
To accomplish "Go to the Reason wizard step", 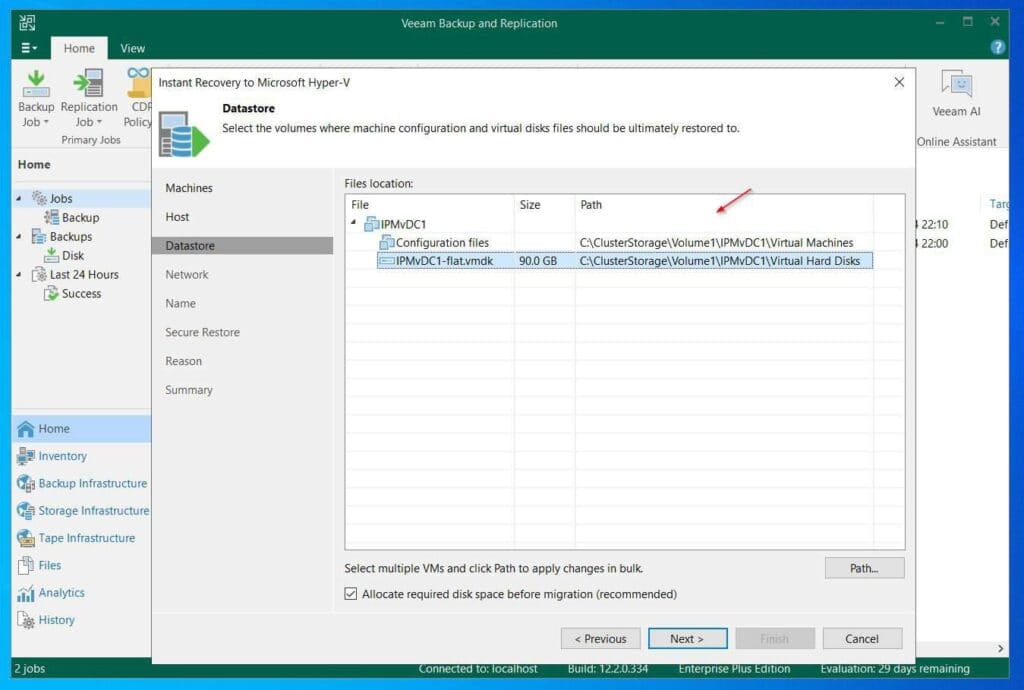I will (184, 361).
